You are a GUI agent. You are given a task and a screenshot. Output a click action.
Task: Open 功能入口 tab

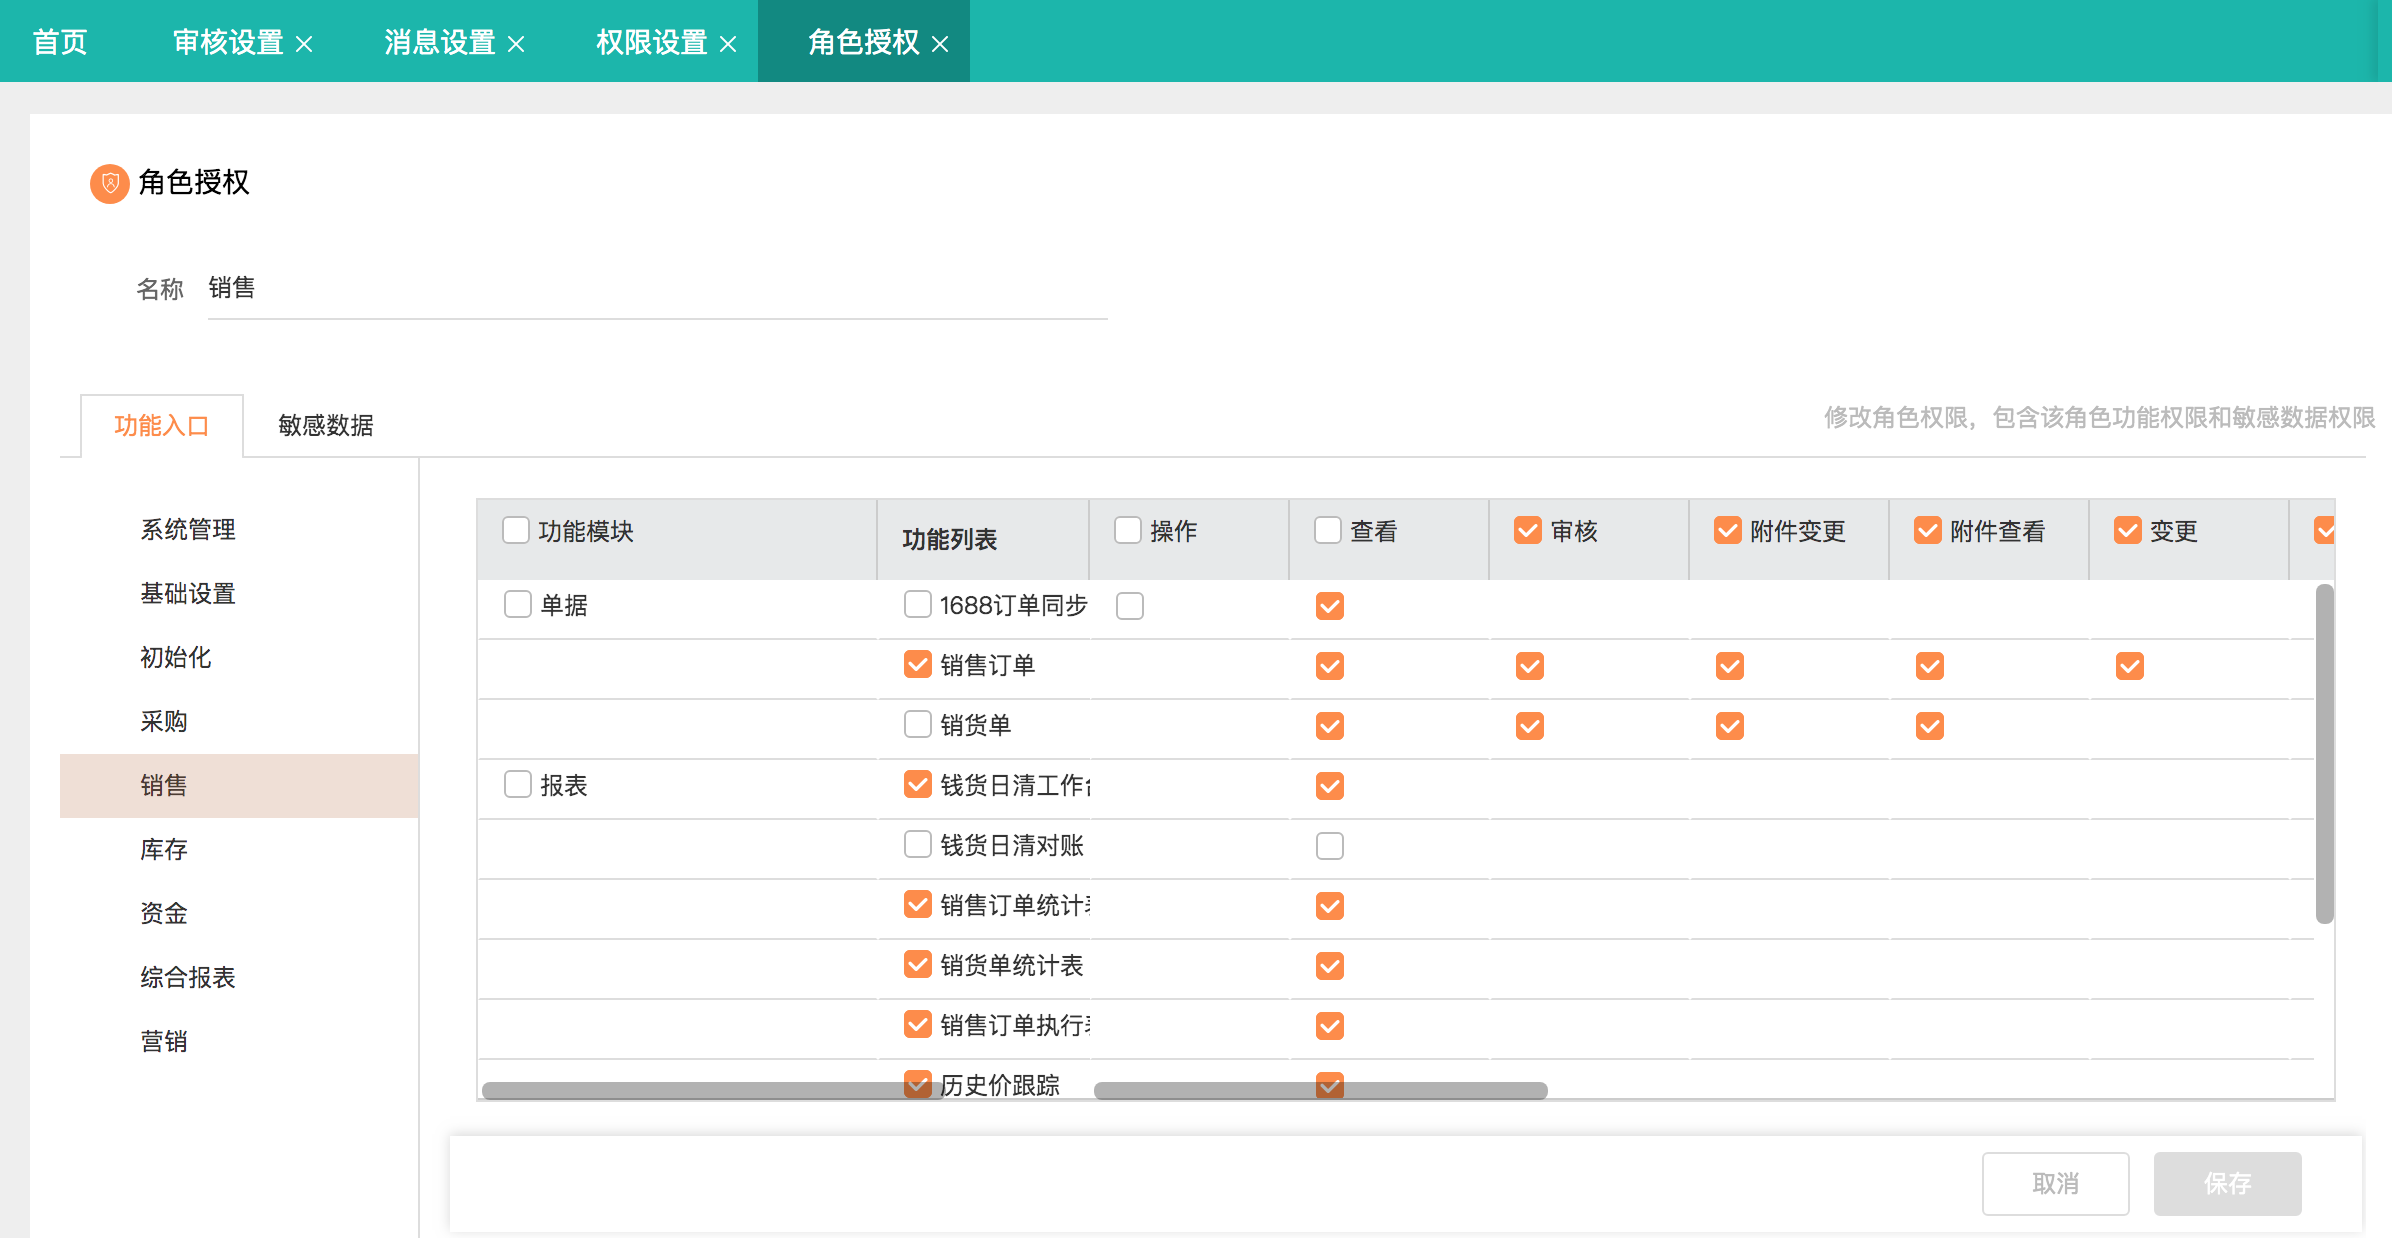click(x=159, y=423)
